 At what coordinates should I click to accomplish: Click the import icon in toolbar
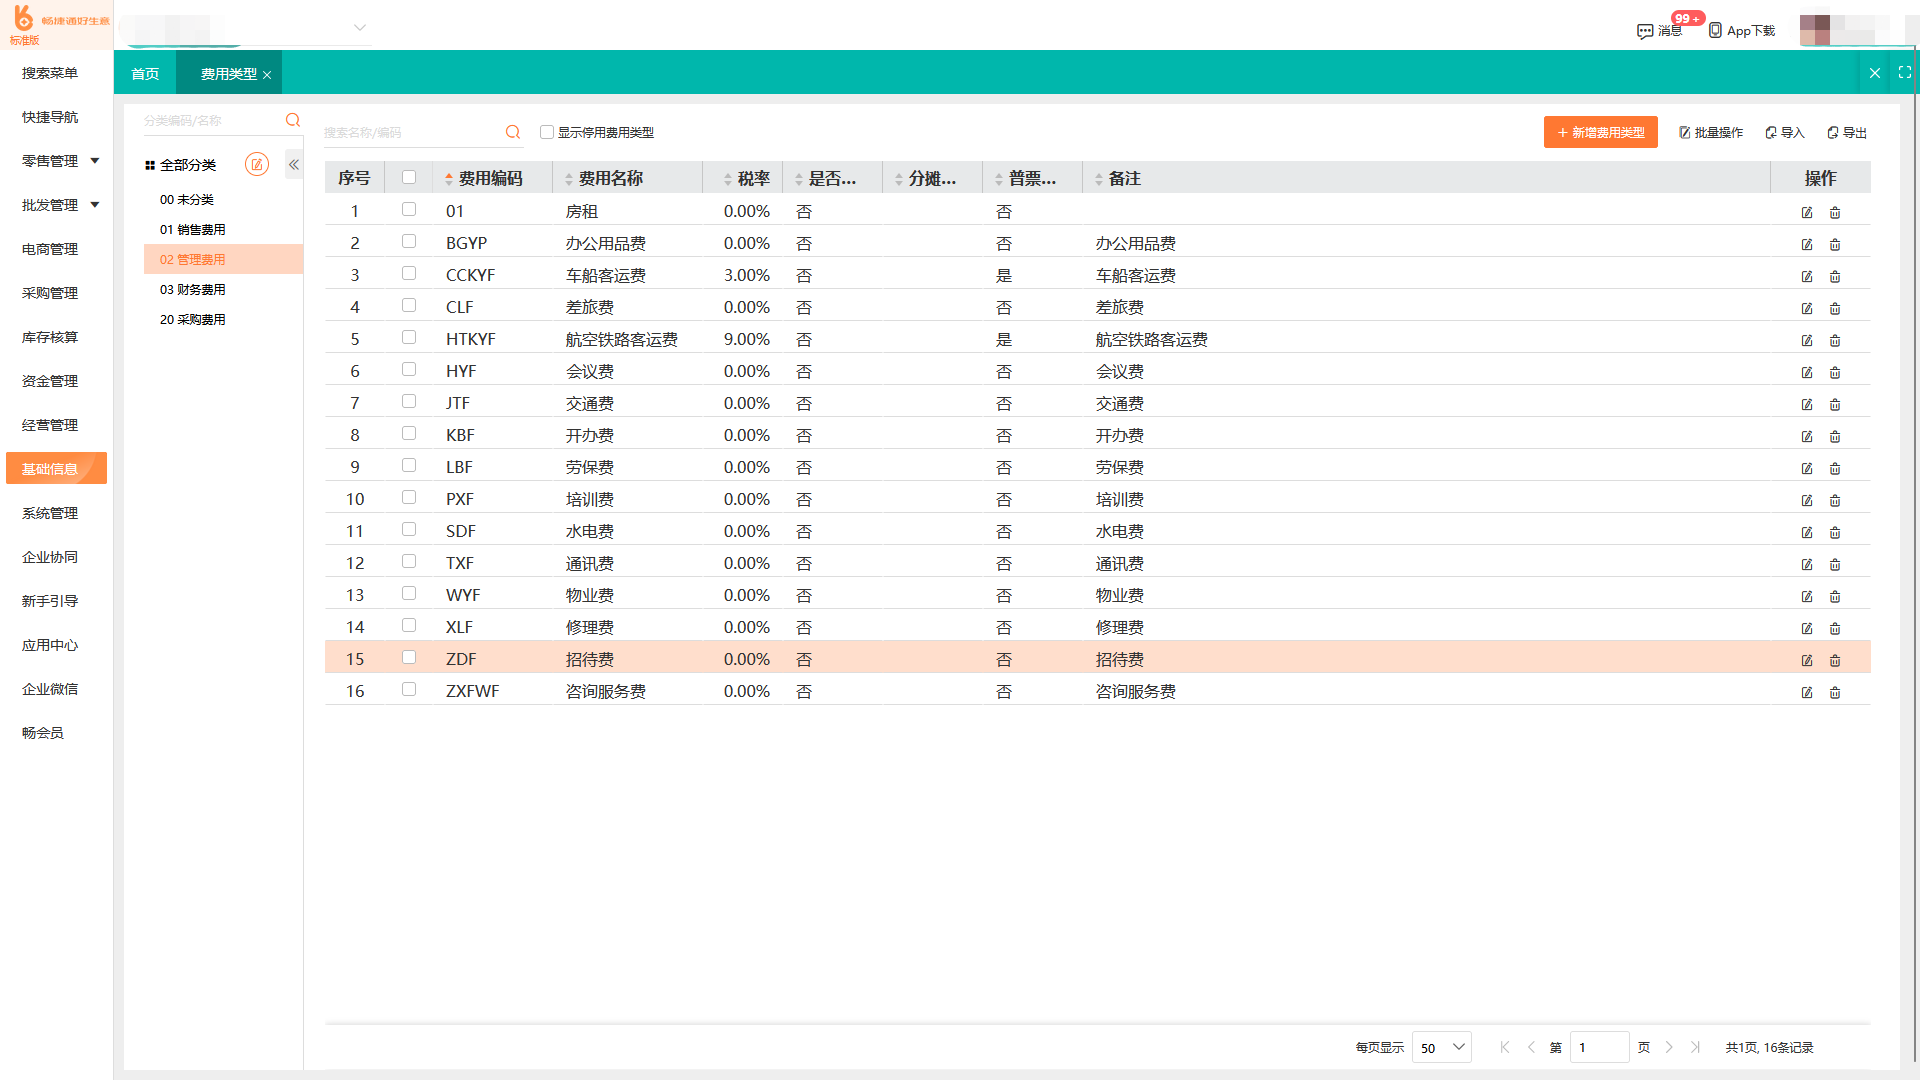[1789, 131]
